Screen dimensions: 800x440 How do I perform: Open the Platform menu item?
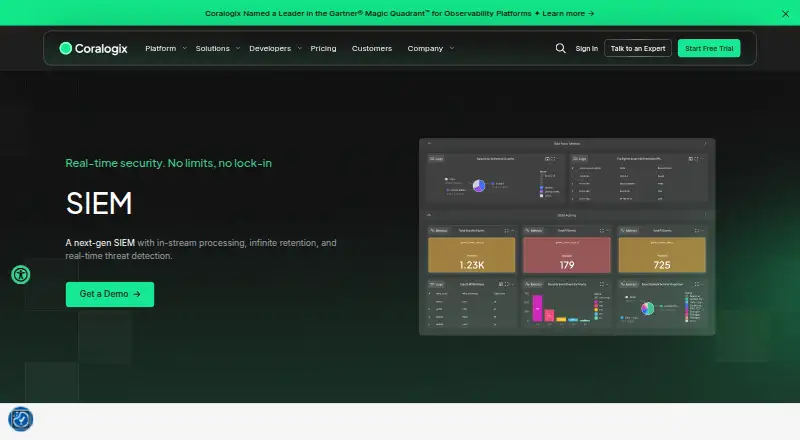[160, 48]
